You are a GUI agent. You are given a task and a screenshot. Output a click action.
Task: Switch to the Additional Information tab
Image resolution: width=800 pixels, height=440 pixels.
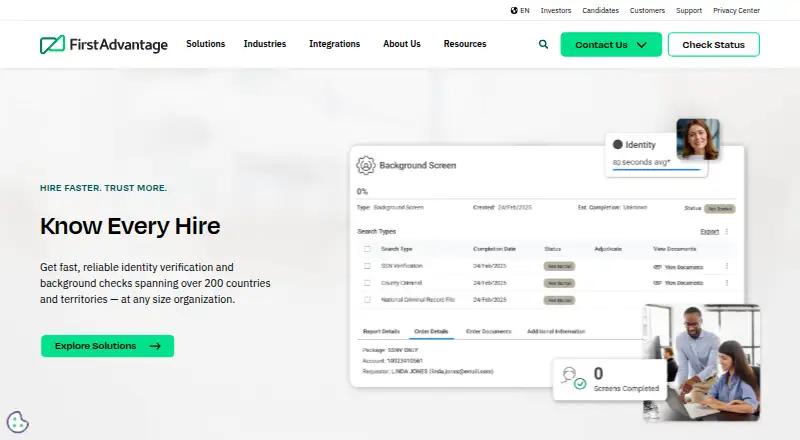(x=556, y=331)
